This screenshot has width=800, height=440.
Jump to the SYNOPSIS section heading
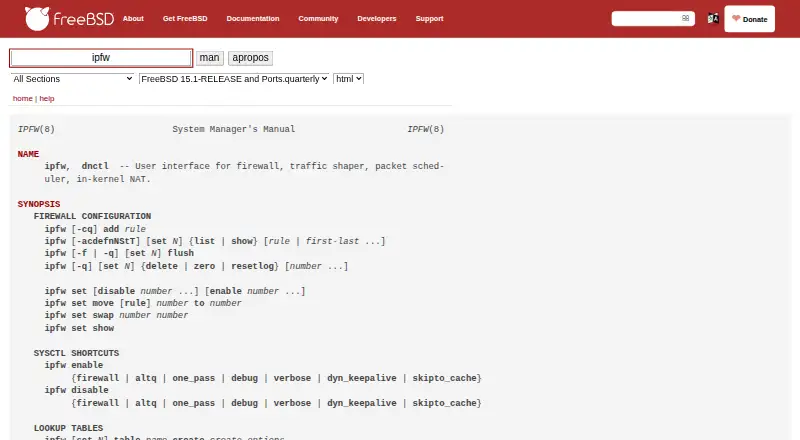[39, 204]
